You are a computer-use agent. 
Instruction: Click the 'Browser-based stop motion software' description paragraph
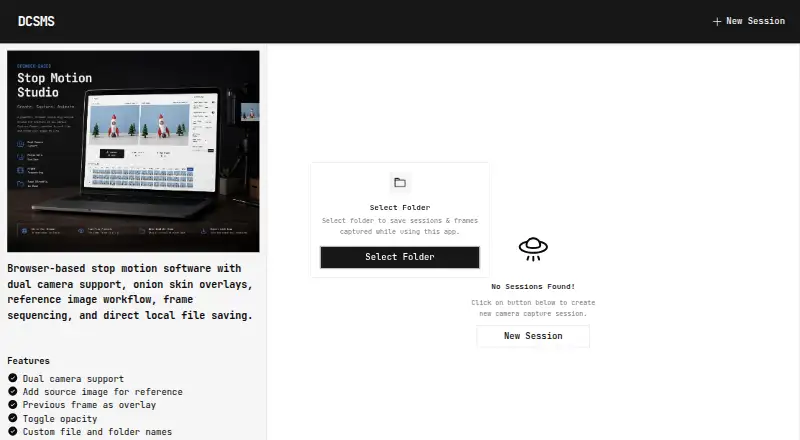[x=130, y=291]
